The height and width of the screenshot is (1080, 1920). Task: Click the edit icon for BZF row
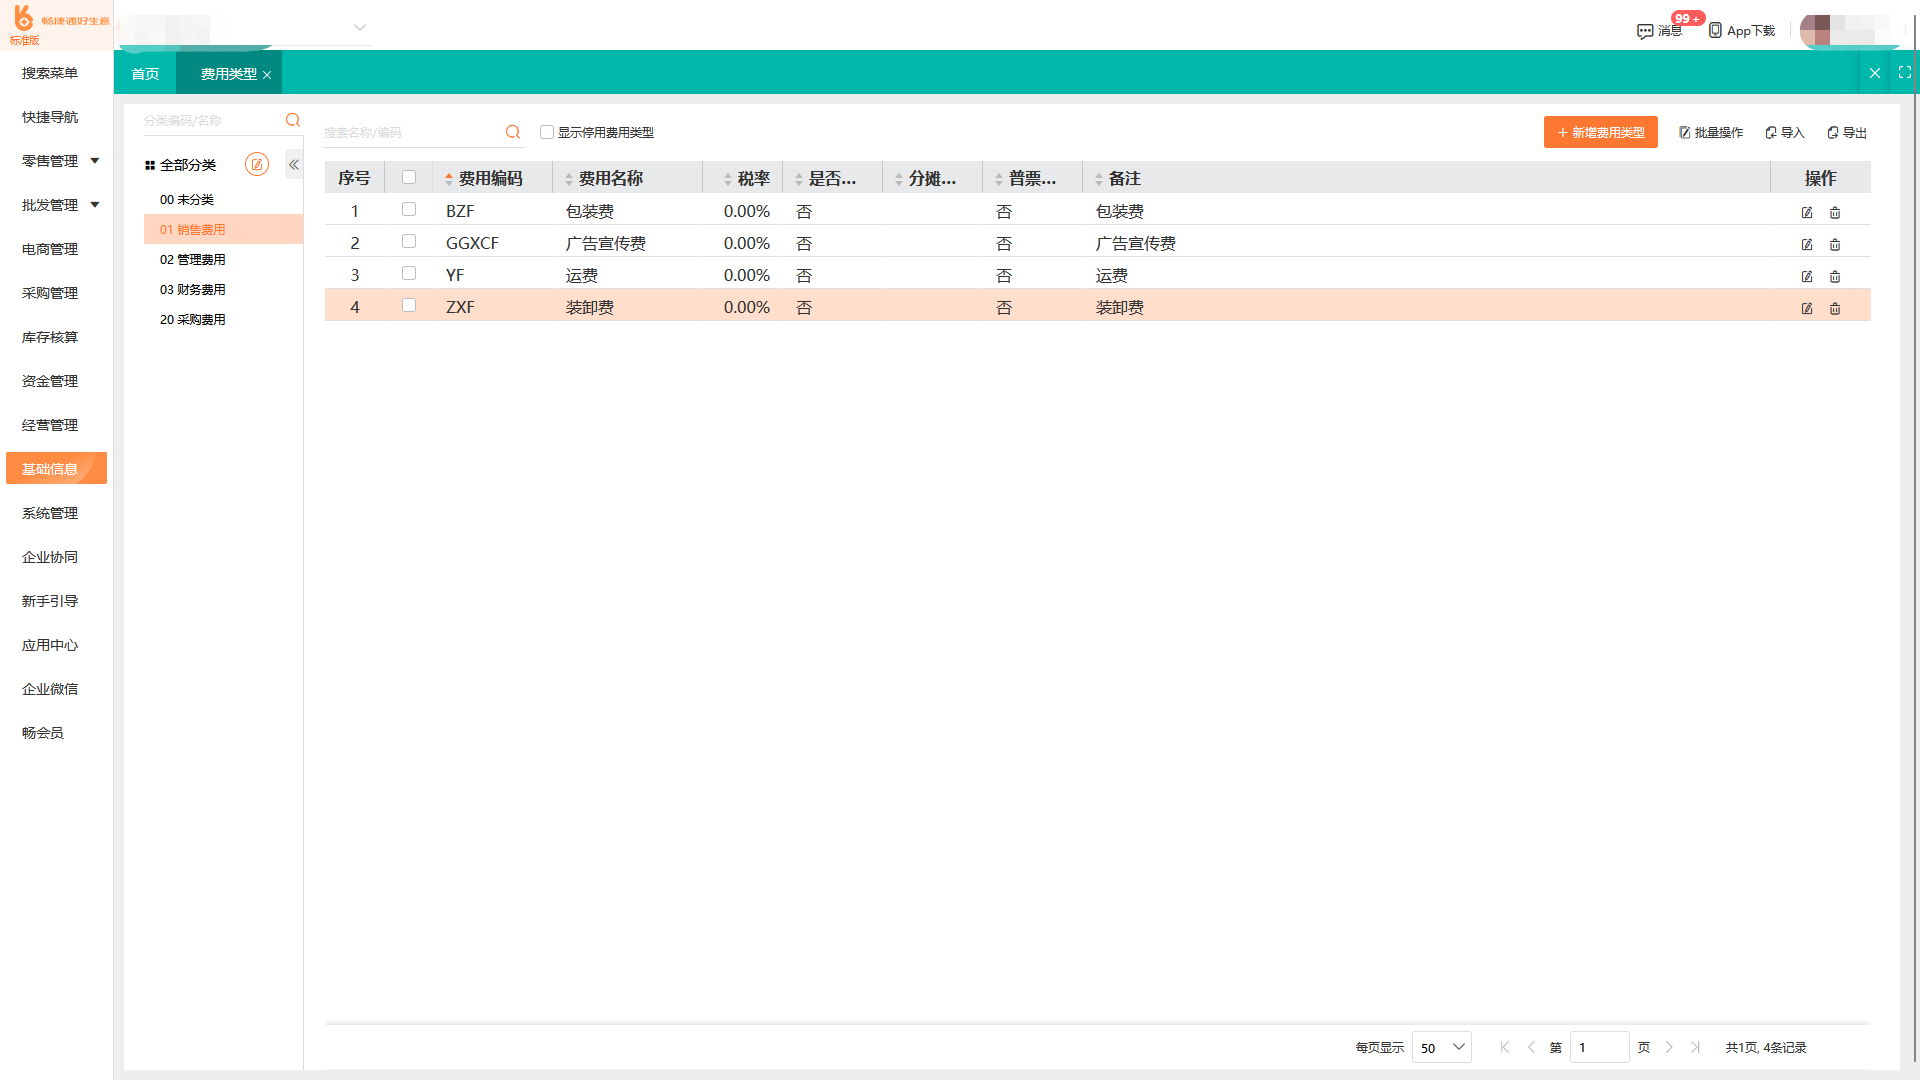click(1807, 212)
